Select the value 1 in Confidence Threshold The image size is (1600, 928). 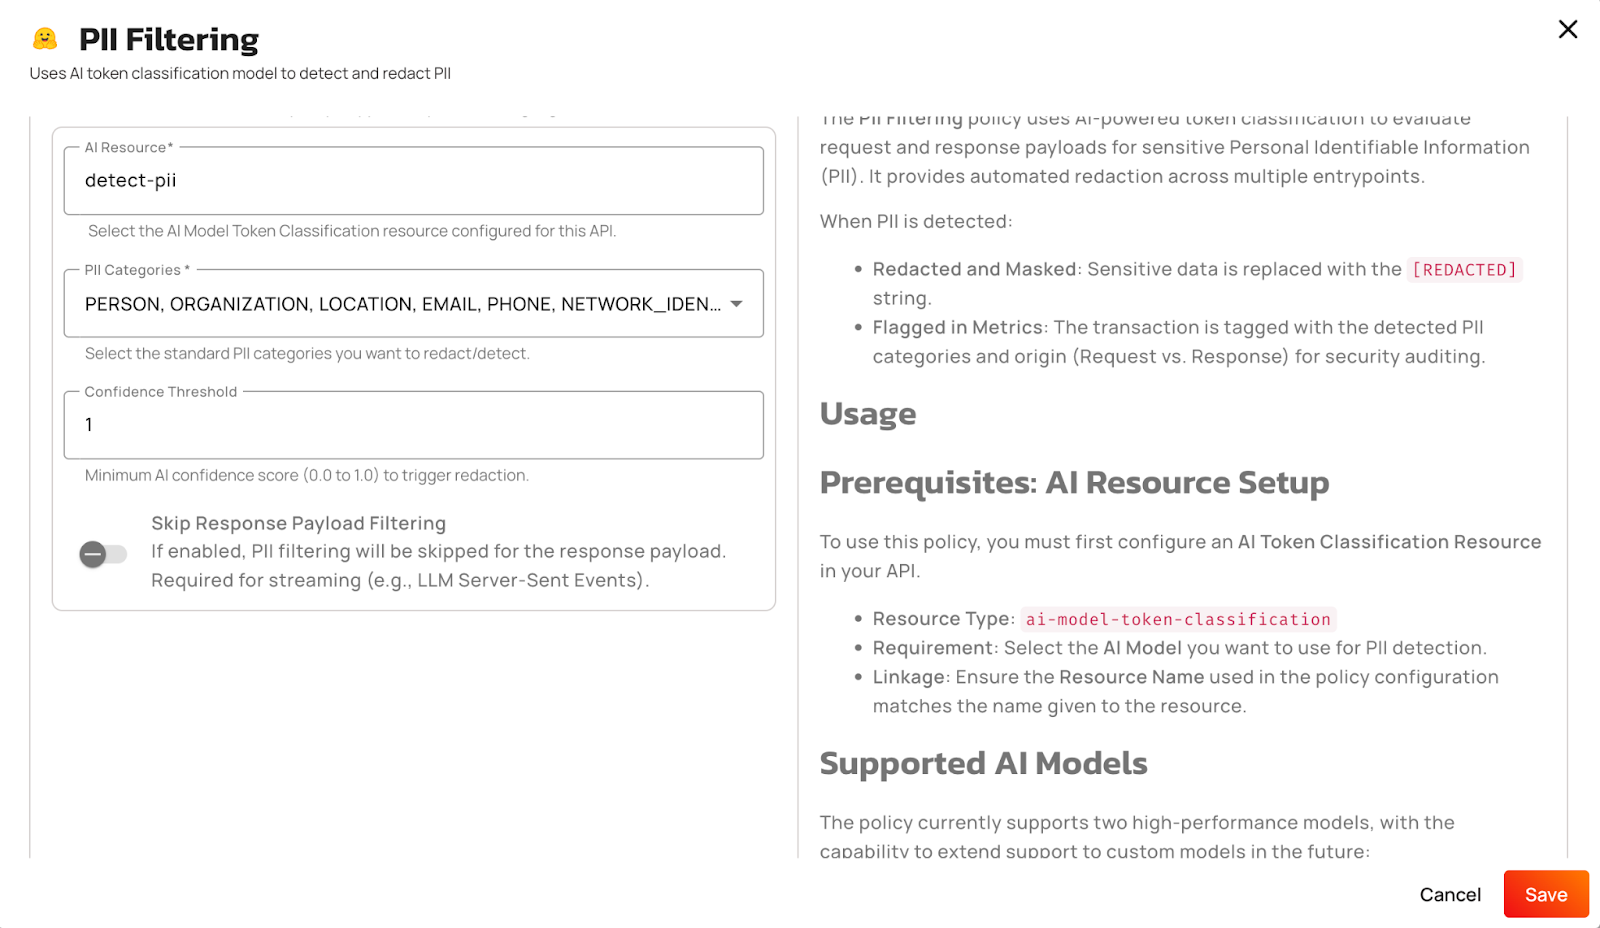click(89, 425)
